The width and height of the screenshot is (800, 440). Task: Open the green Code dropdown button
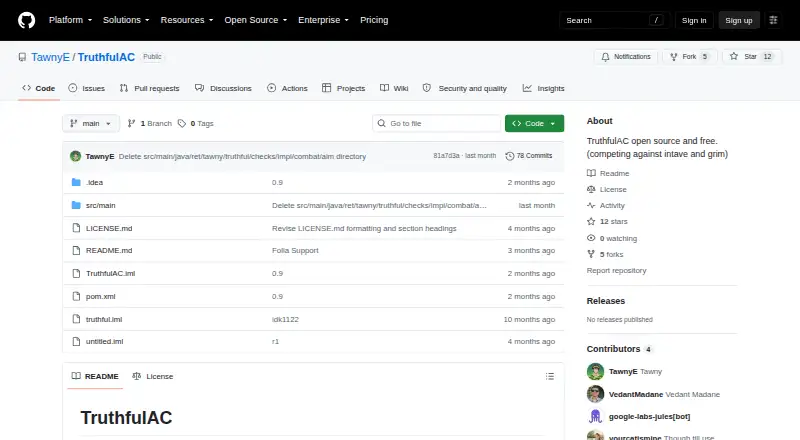[x=534, y=124]
